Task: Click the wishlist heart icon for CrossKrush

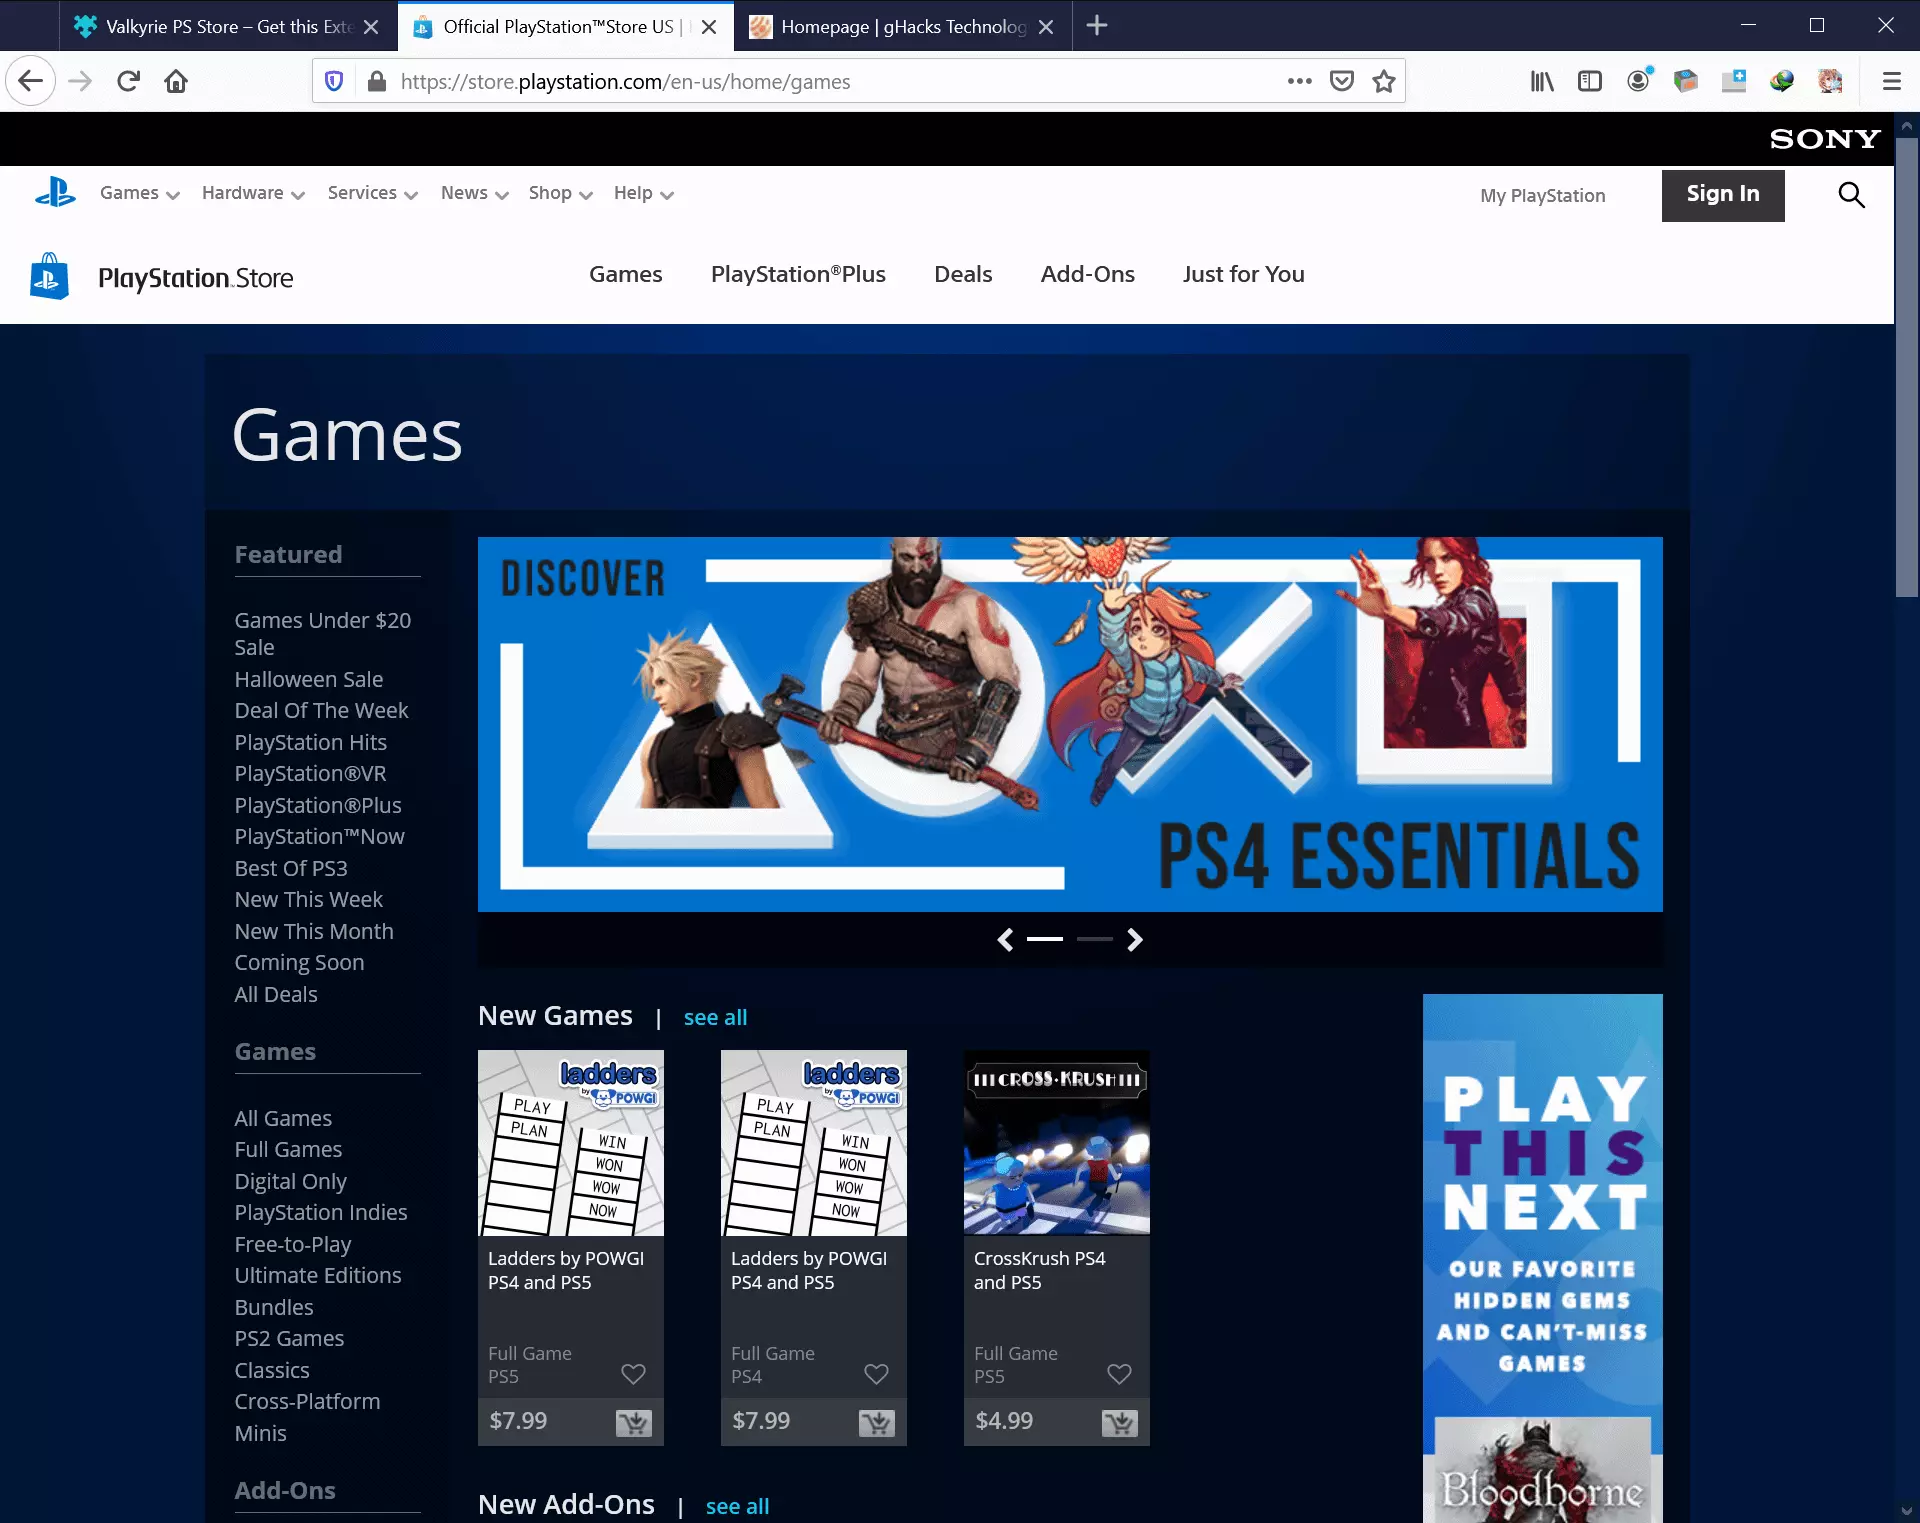Action: tap(1119, 1372)
